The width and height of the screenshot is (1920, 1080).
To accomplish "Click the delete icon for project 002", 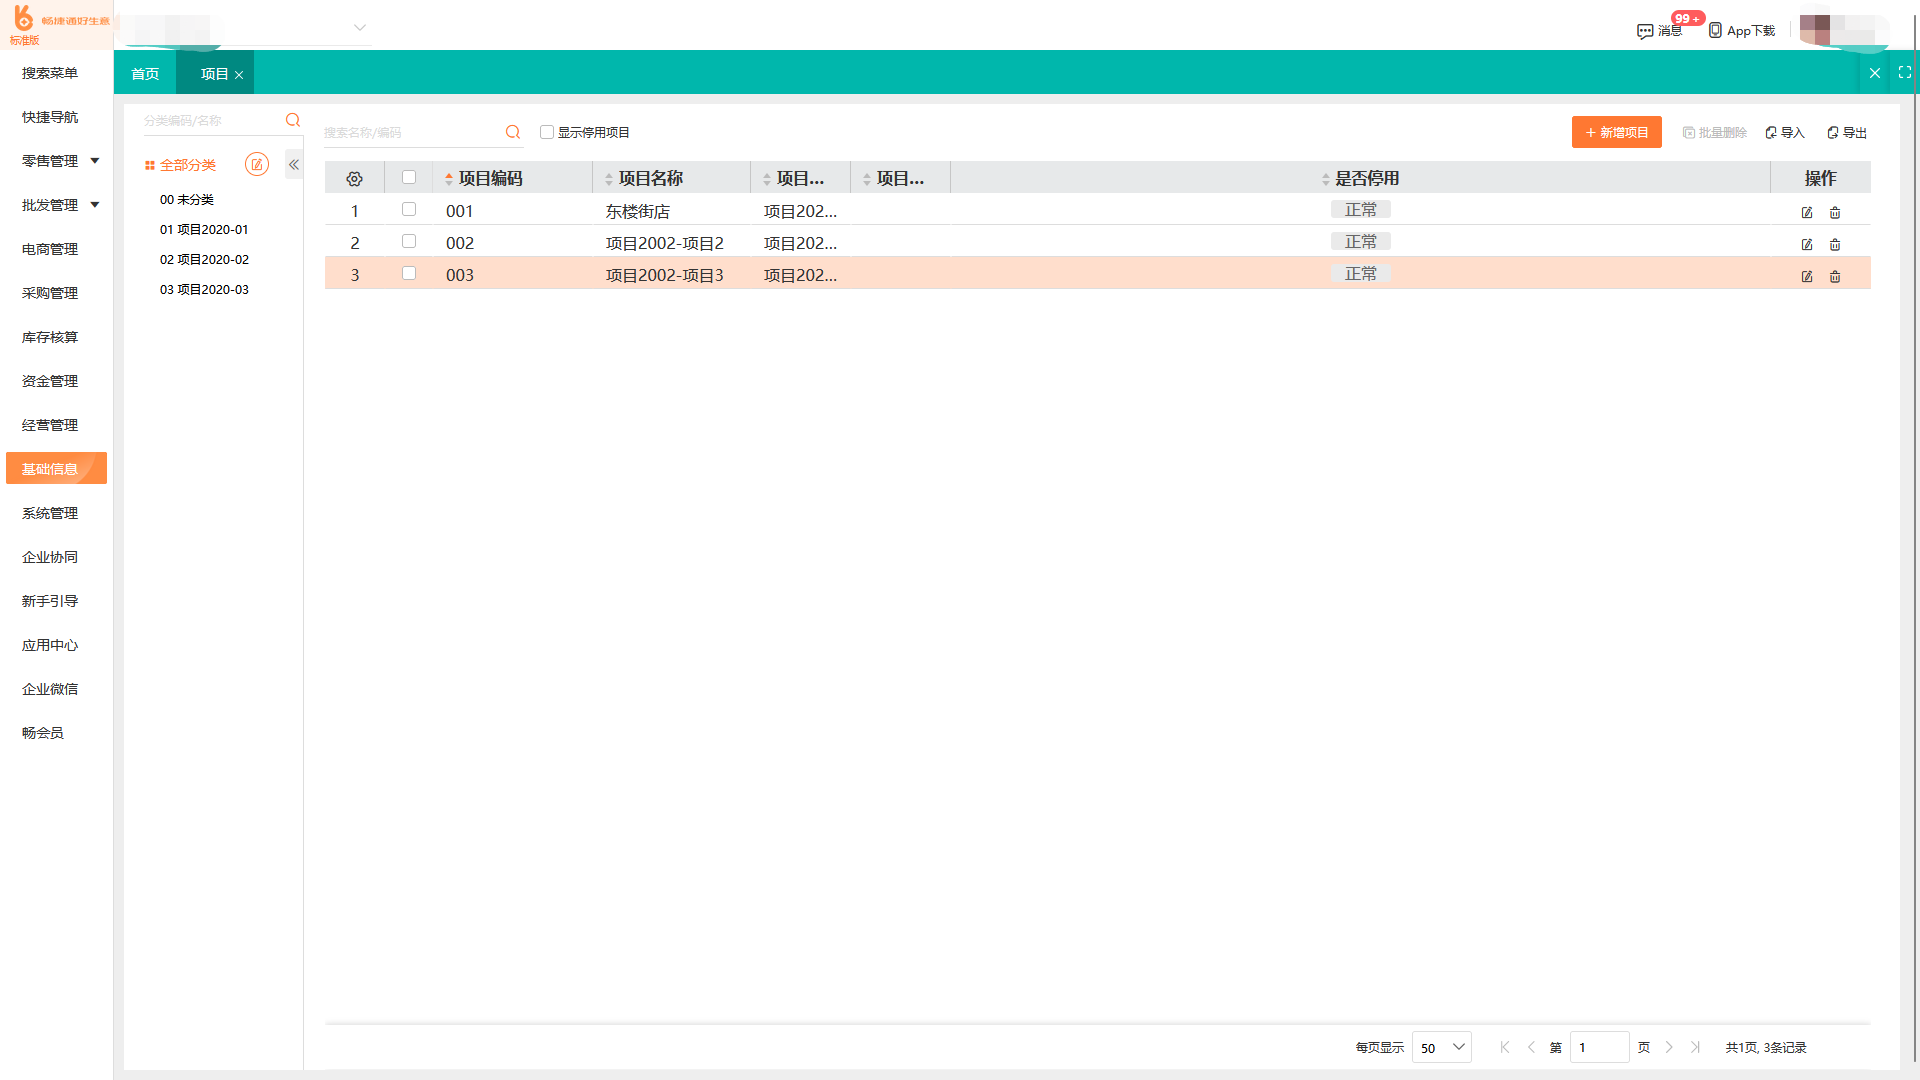I will tap(1836, 243).
